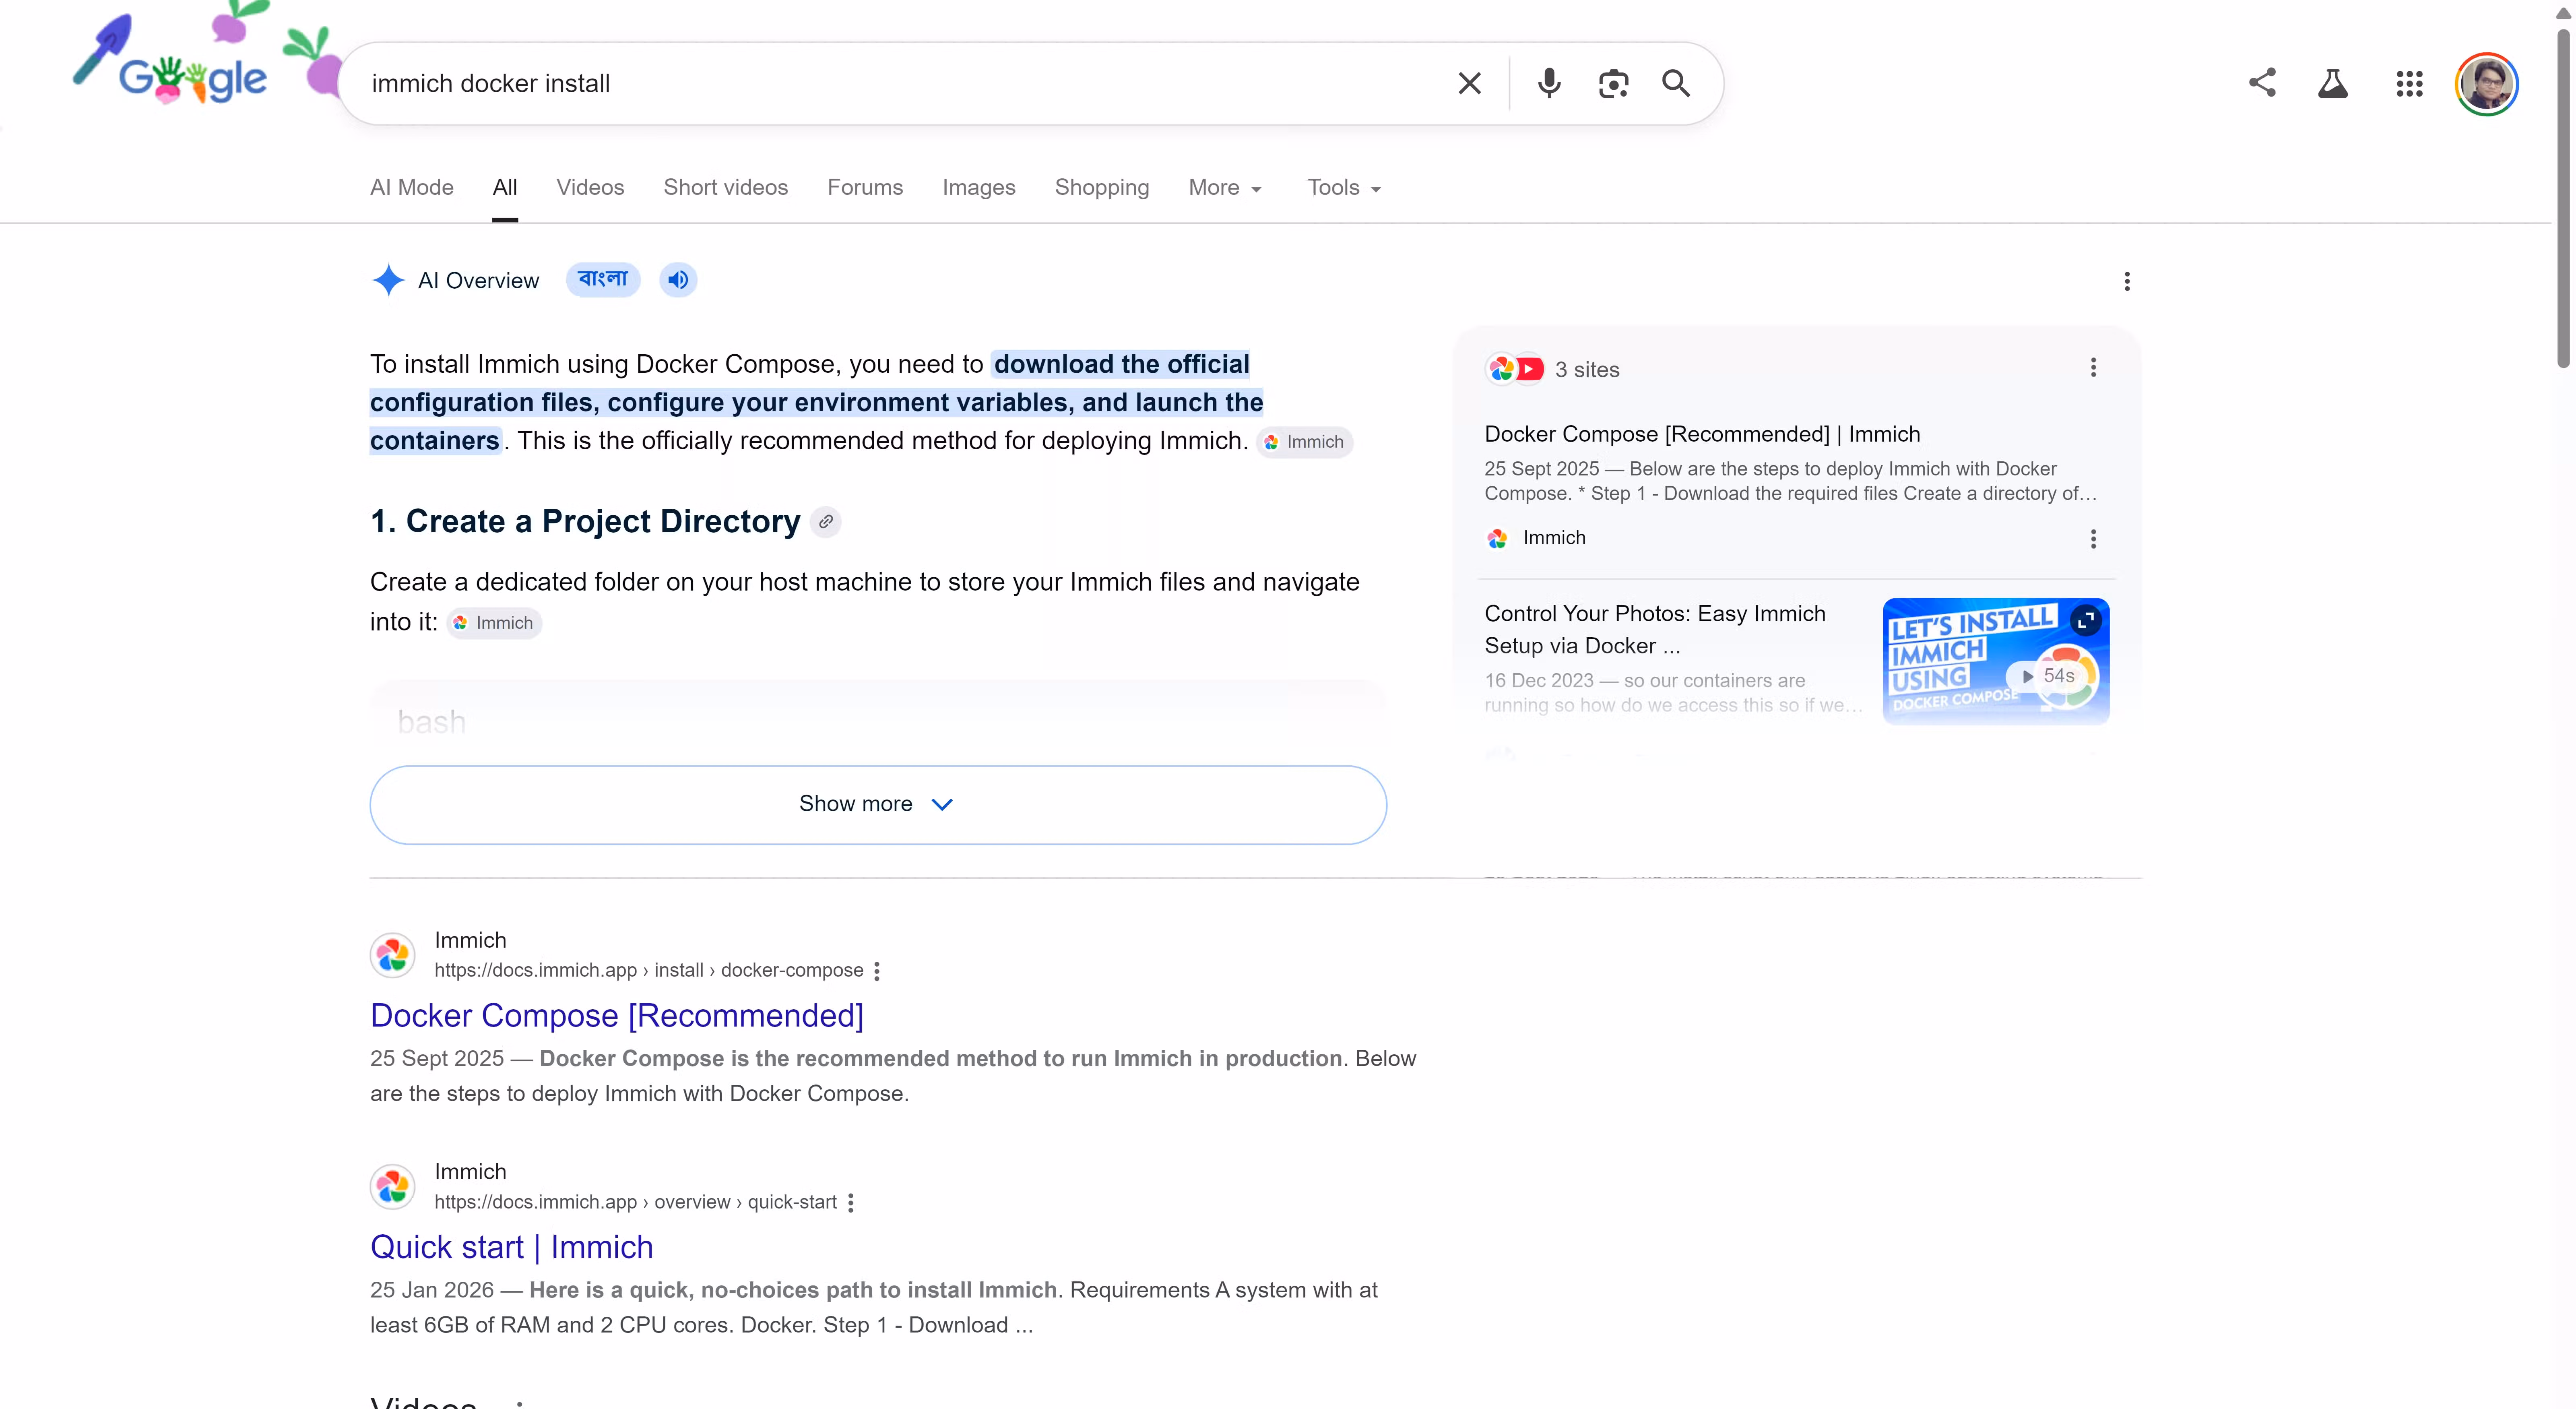Clear the search box text
This screenshot has height=1409, width=2576.
(1469, 83)
